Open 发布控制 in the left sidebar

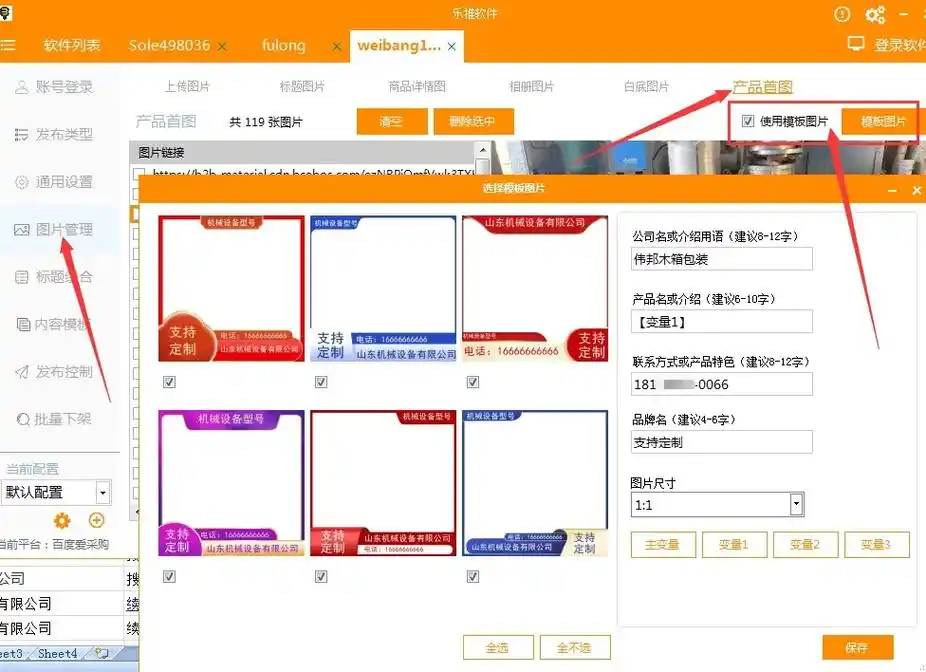point(64,372)
